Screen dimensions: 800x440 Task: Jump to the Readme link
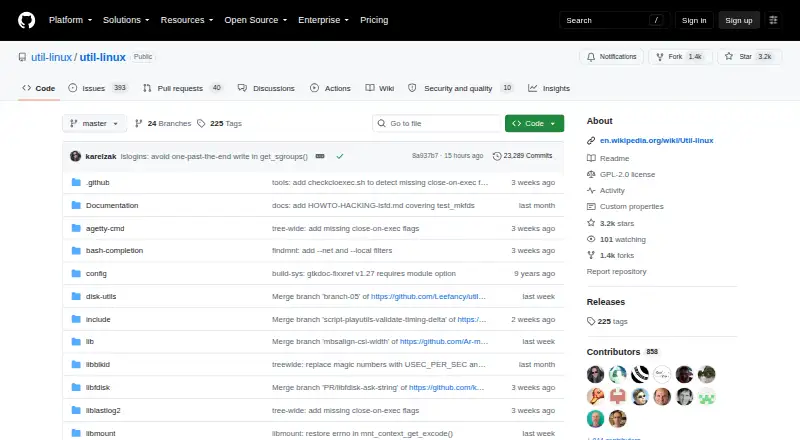click(608, 158)
